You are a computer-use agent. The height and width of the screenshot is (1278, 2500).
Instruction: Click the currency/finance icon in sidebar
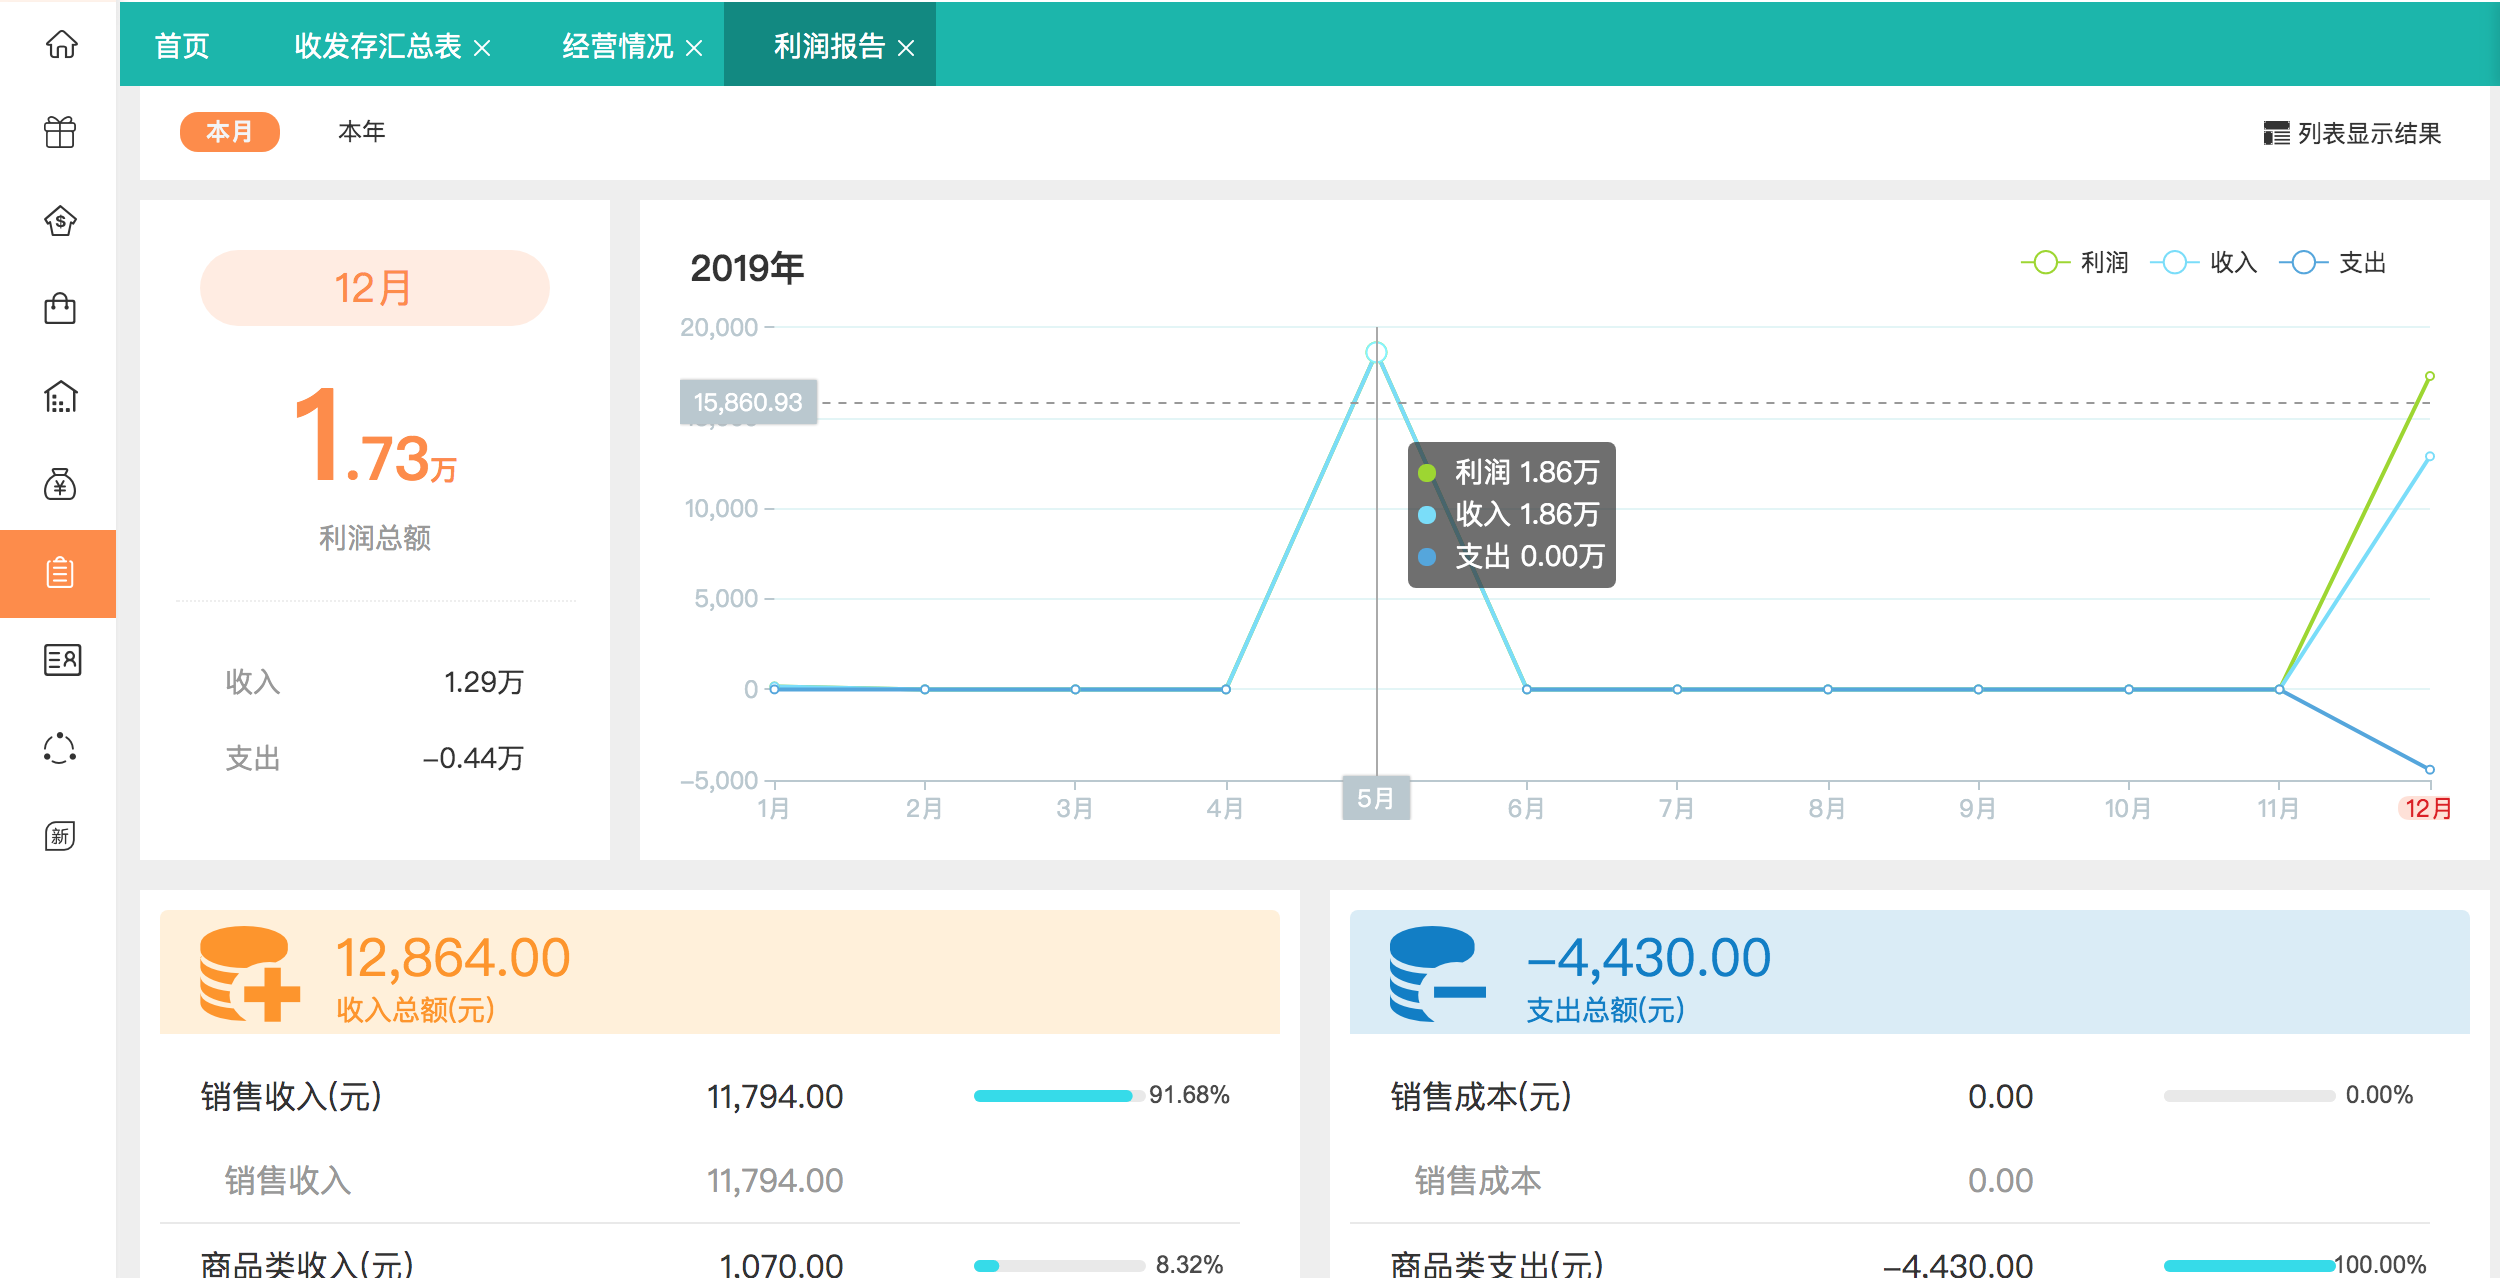click(x=62, y=484)
